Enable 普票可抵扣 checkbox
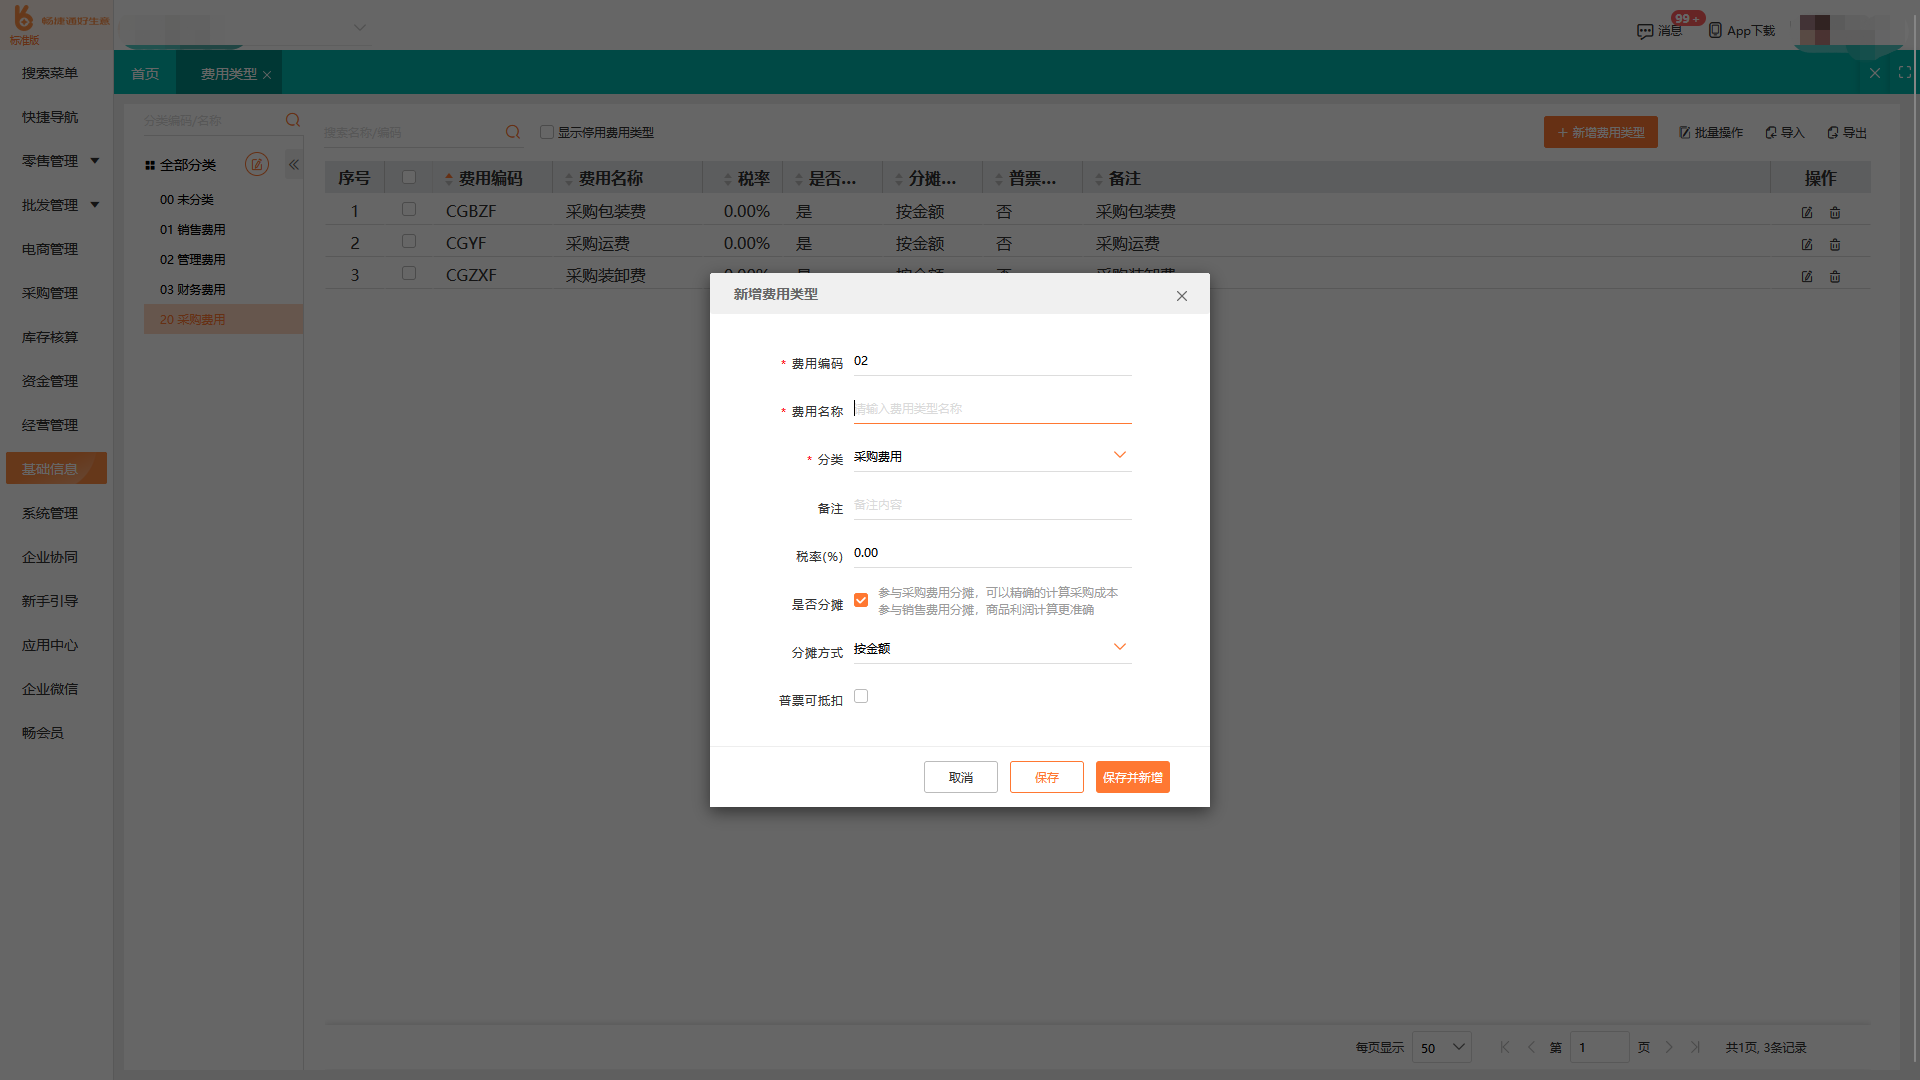This screenshot has height=1080, width=1920. click(x=860, y=695)
